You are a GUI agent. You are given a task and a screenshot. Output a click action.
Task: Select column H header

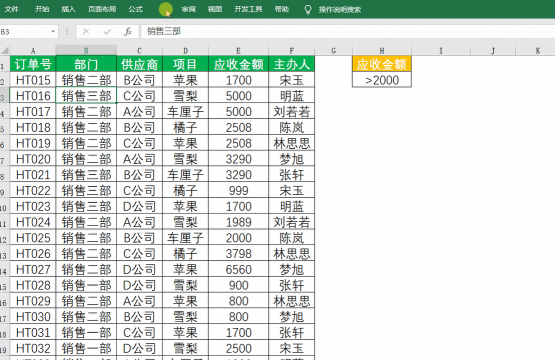pyautogui.click(x=382, y=51)
